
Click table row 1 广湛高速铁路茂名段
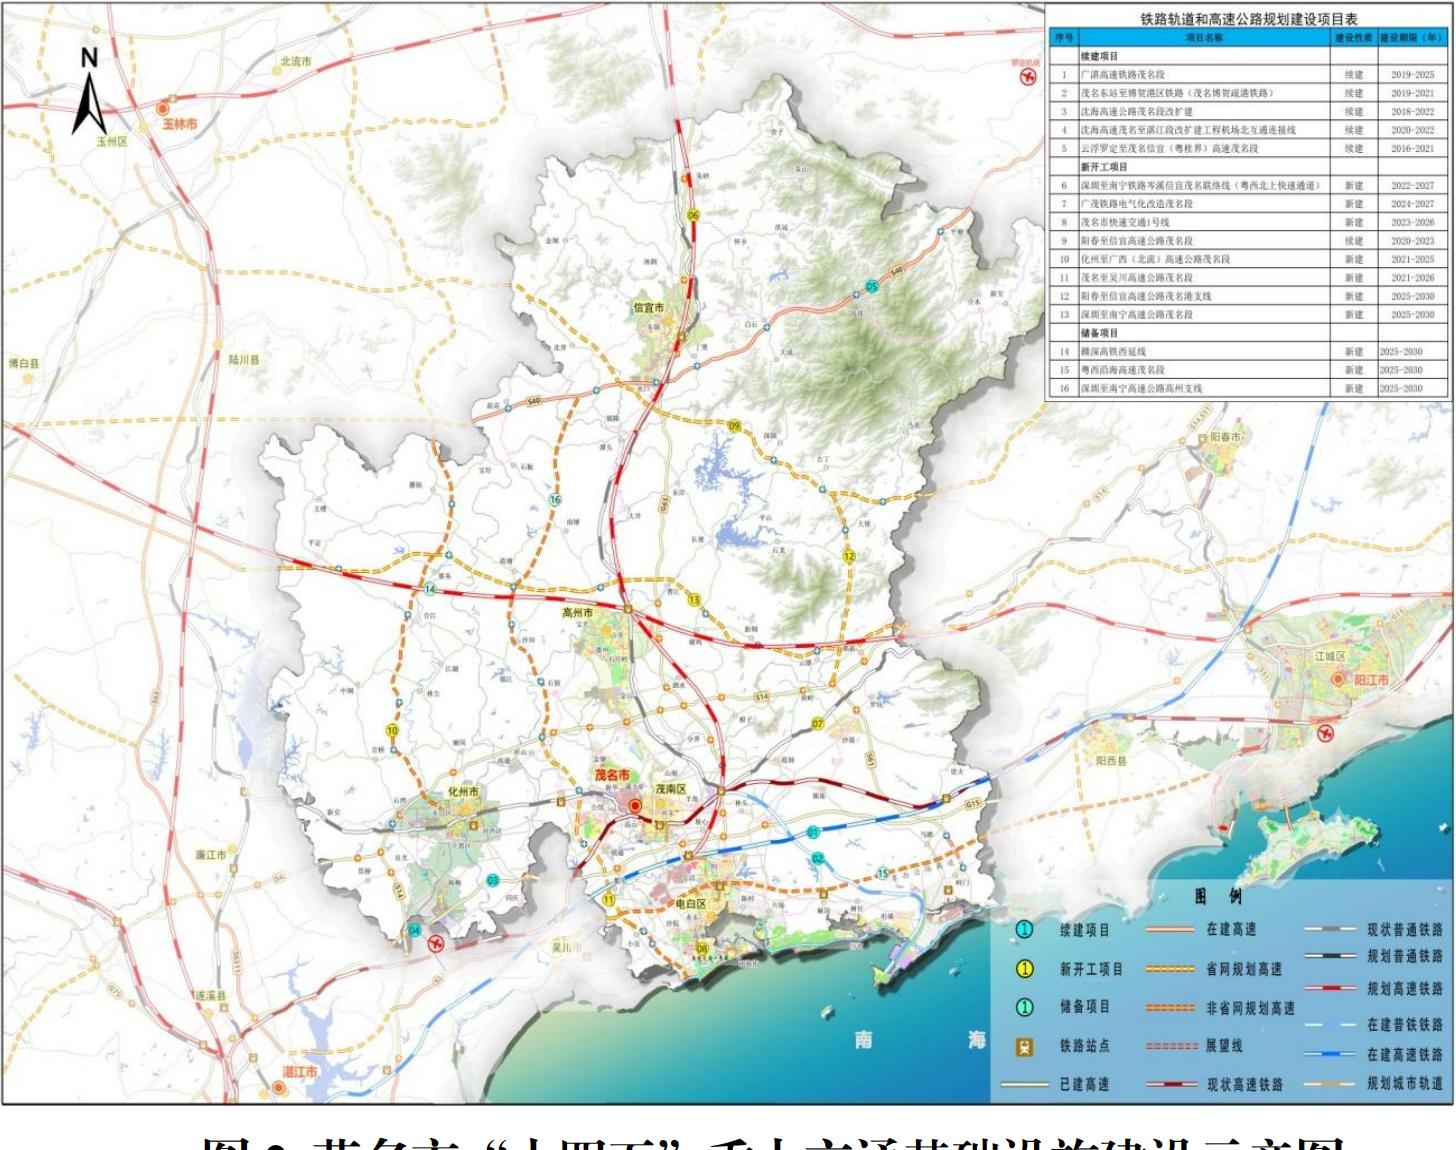(1122, 75)
